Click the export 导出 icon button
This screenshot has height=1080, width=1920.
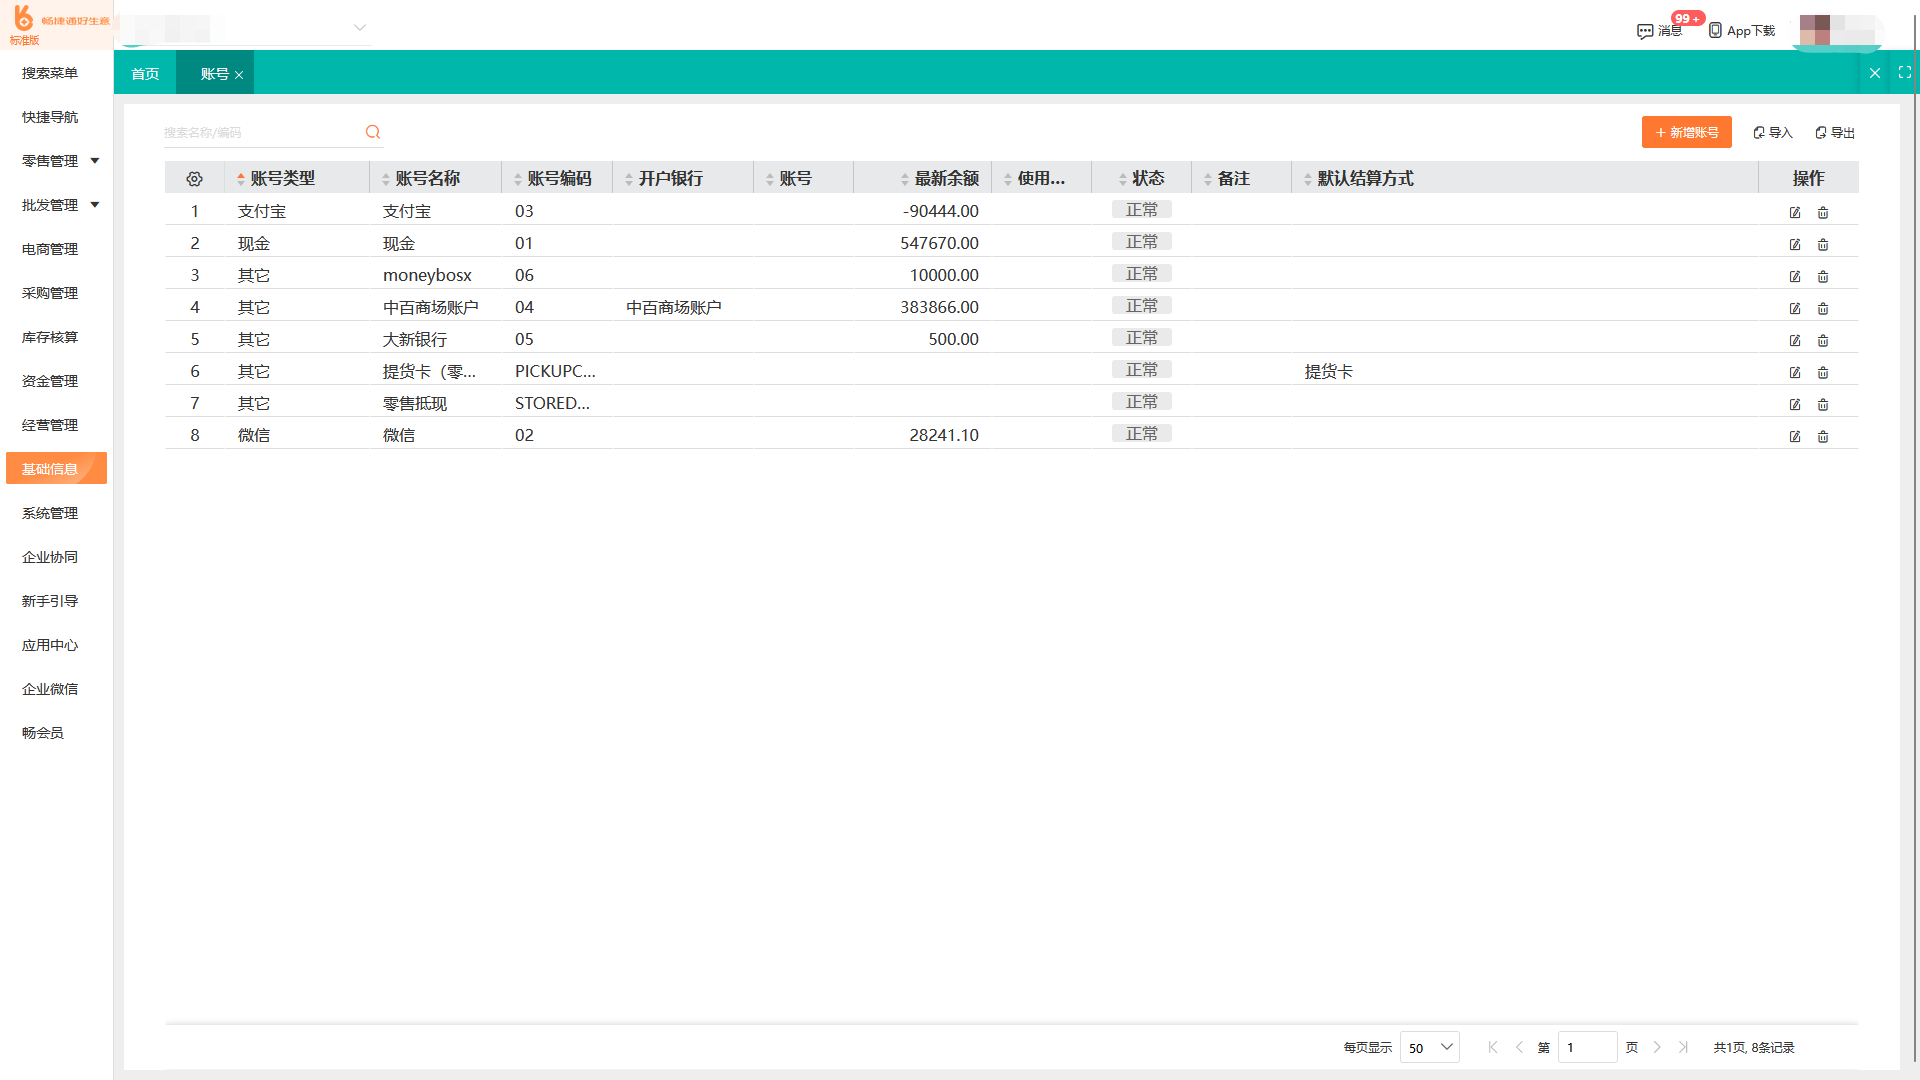tap(1836, 132)
